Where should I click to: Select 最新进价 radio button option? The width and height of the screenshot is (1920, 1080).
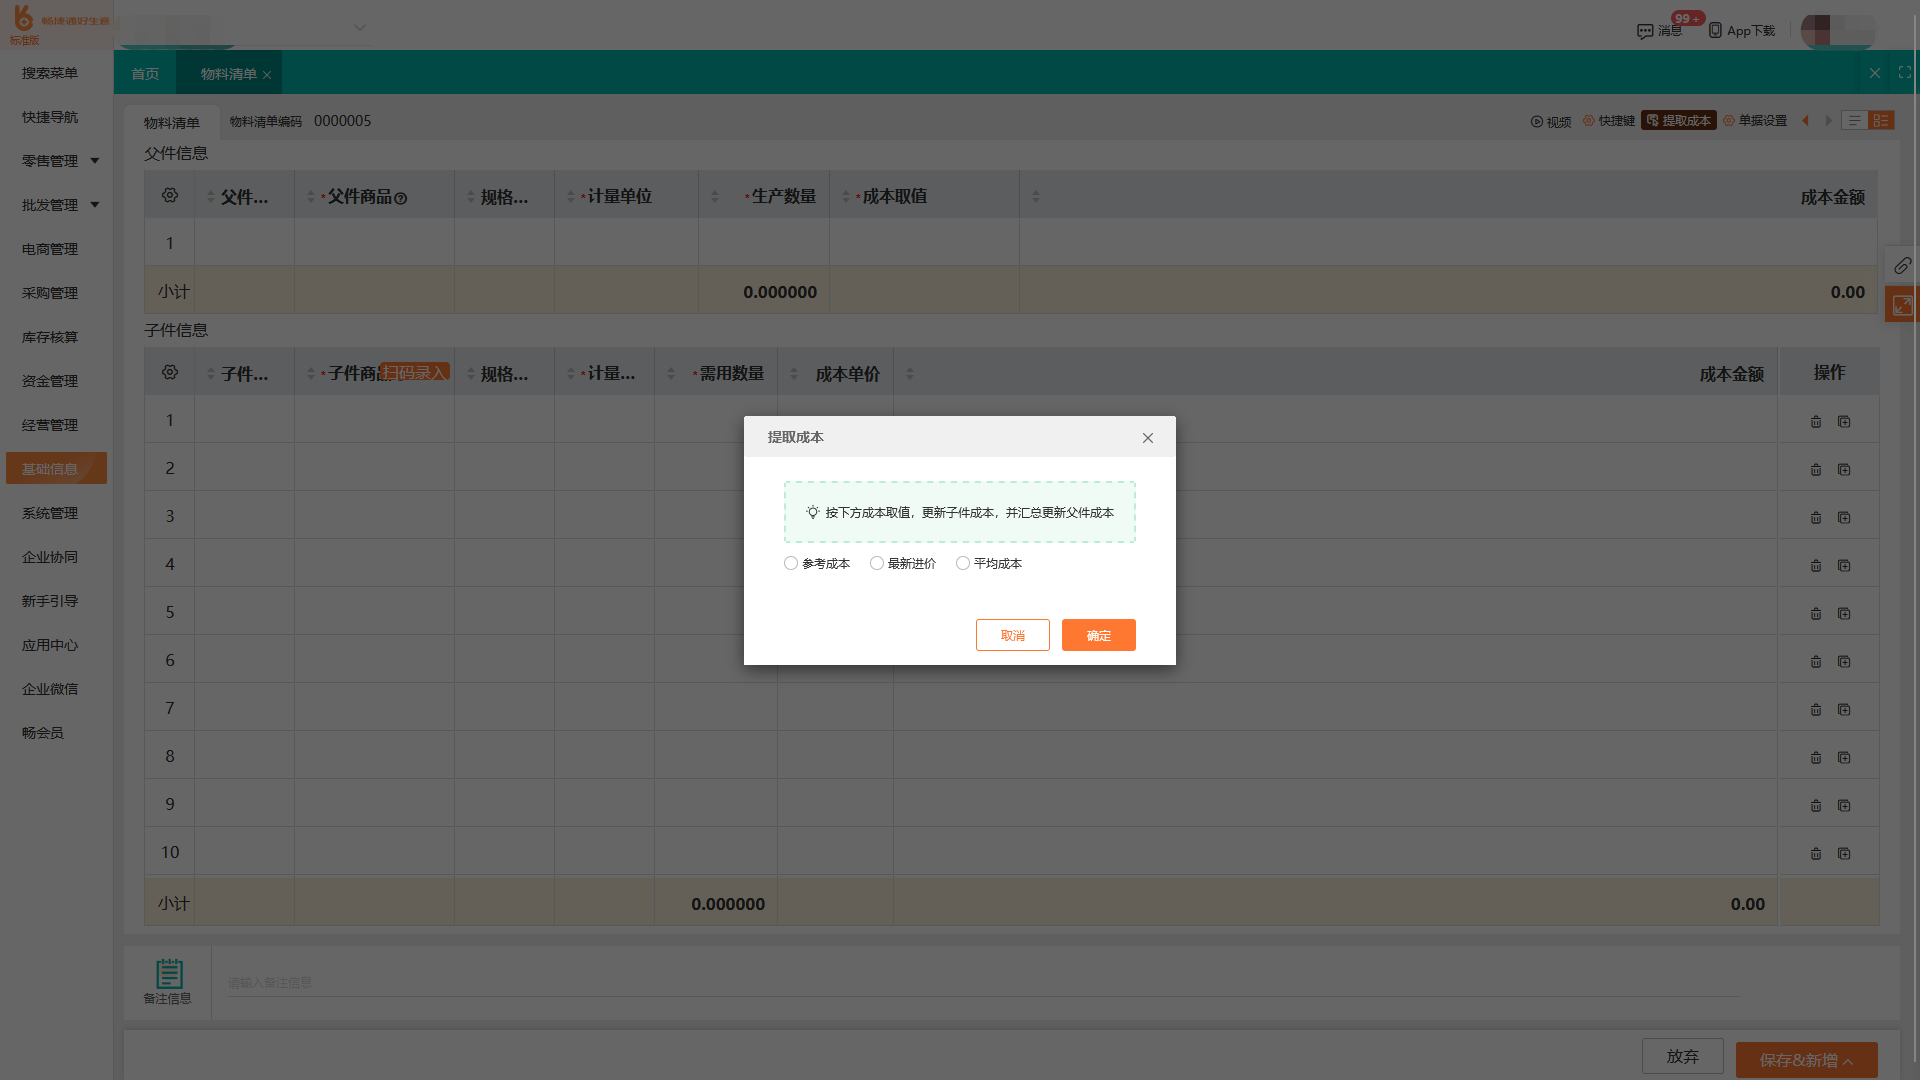click(x=876, y=563)
